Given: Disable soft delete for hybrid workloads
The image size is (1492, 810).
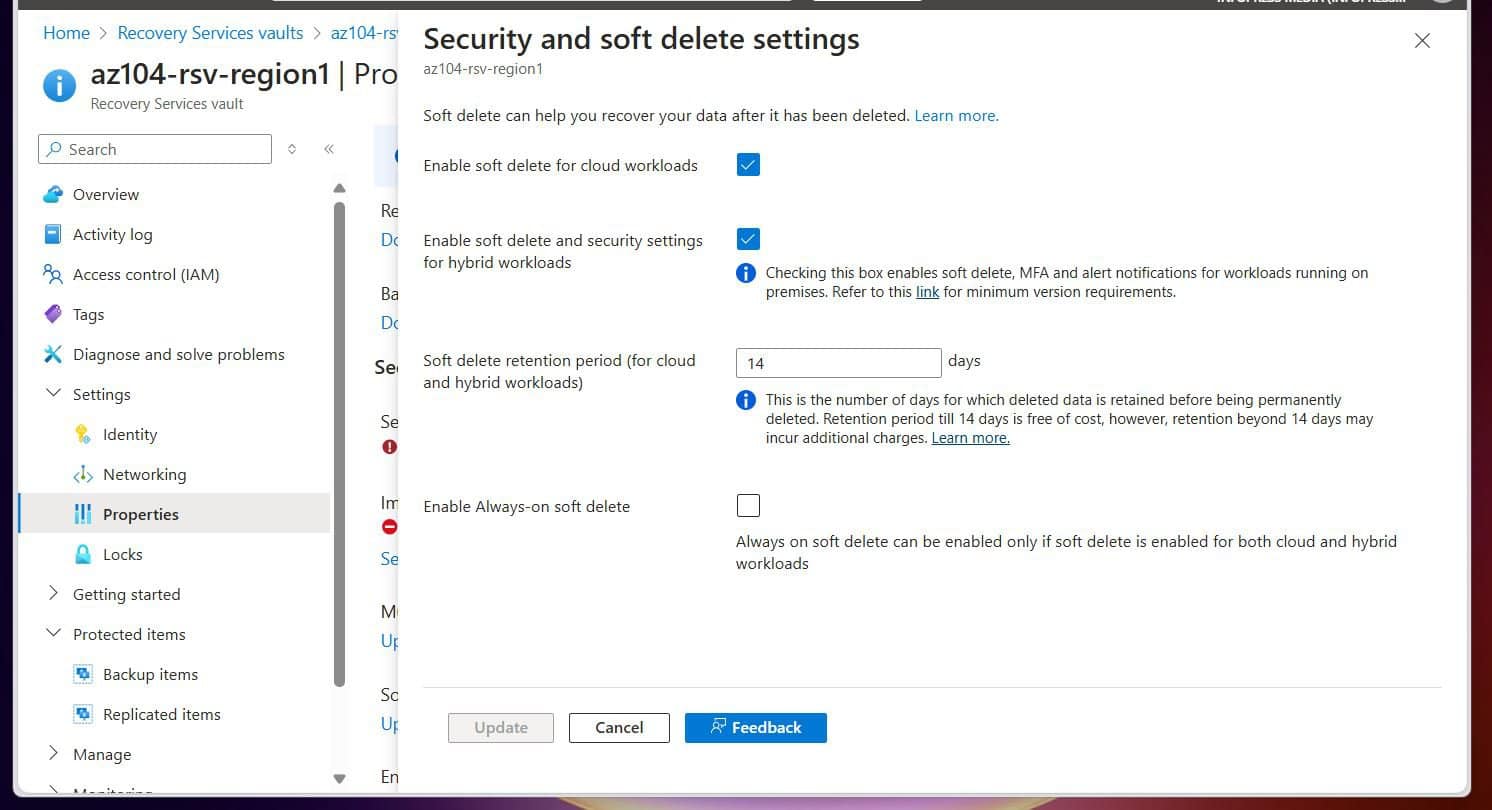Looking at the screenshot, I should click(x=748, y=238).
